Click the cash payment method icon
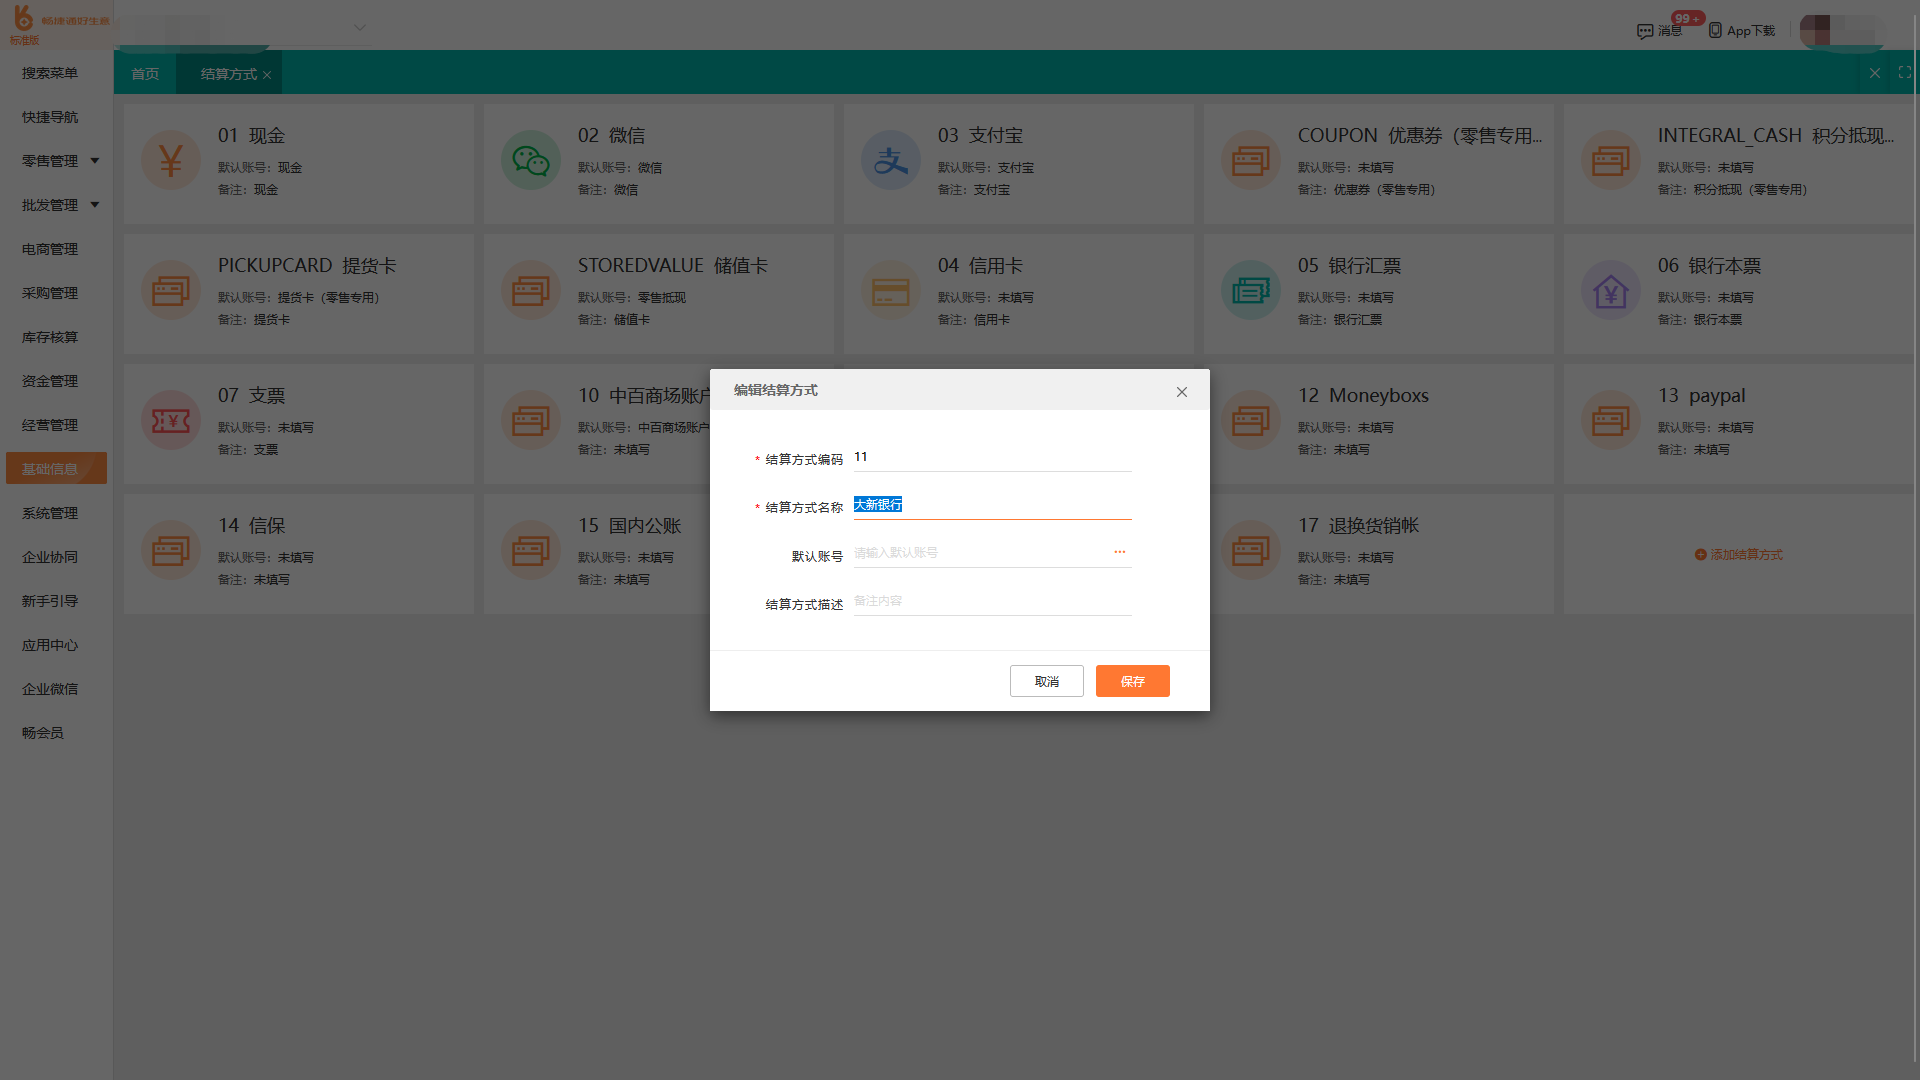The height and width of the screenshot is (1080, 1920). [x=170, y=160]
